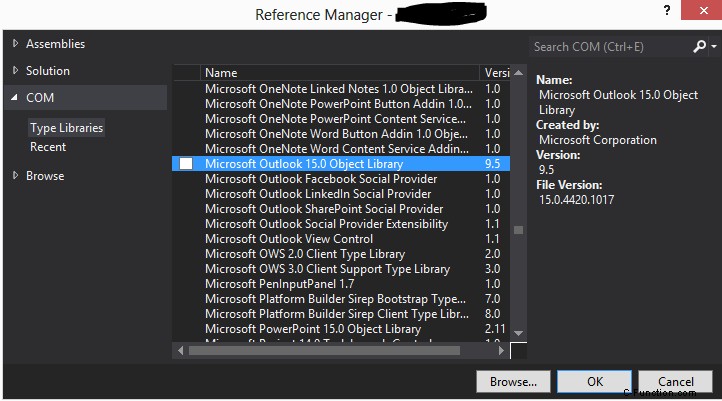Click the vertical scrollbar up arrow
This screenshot has width=722, height=401.
coord(518,73)
